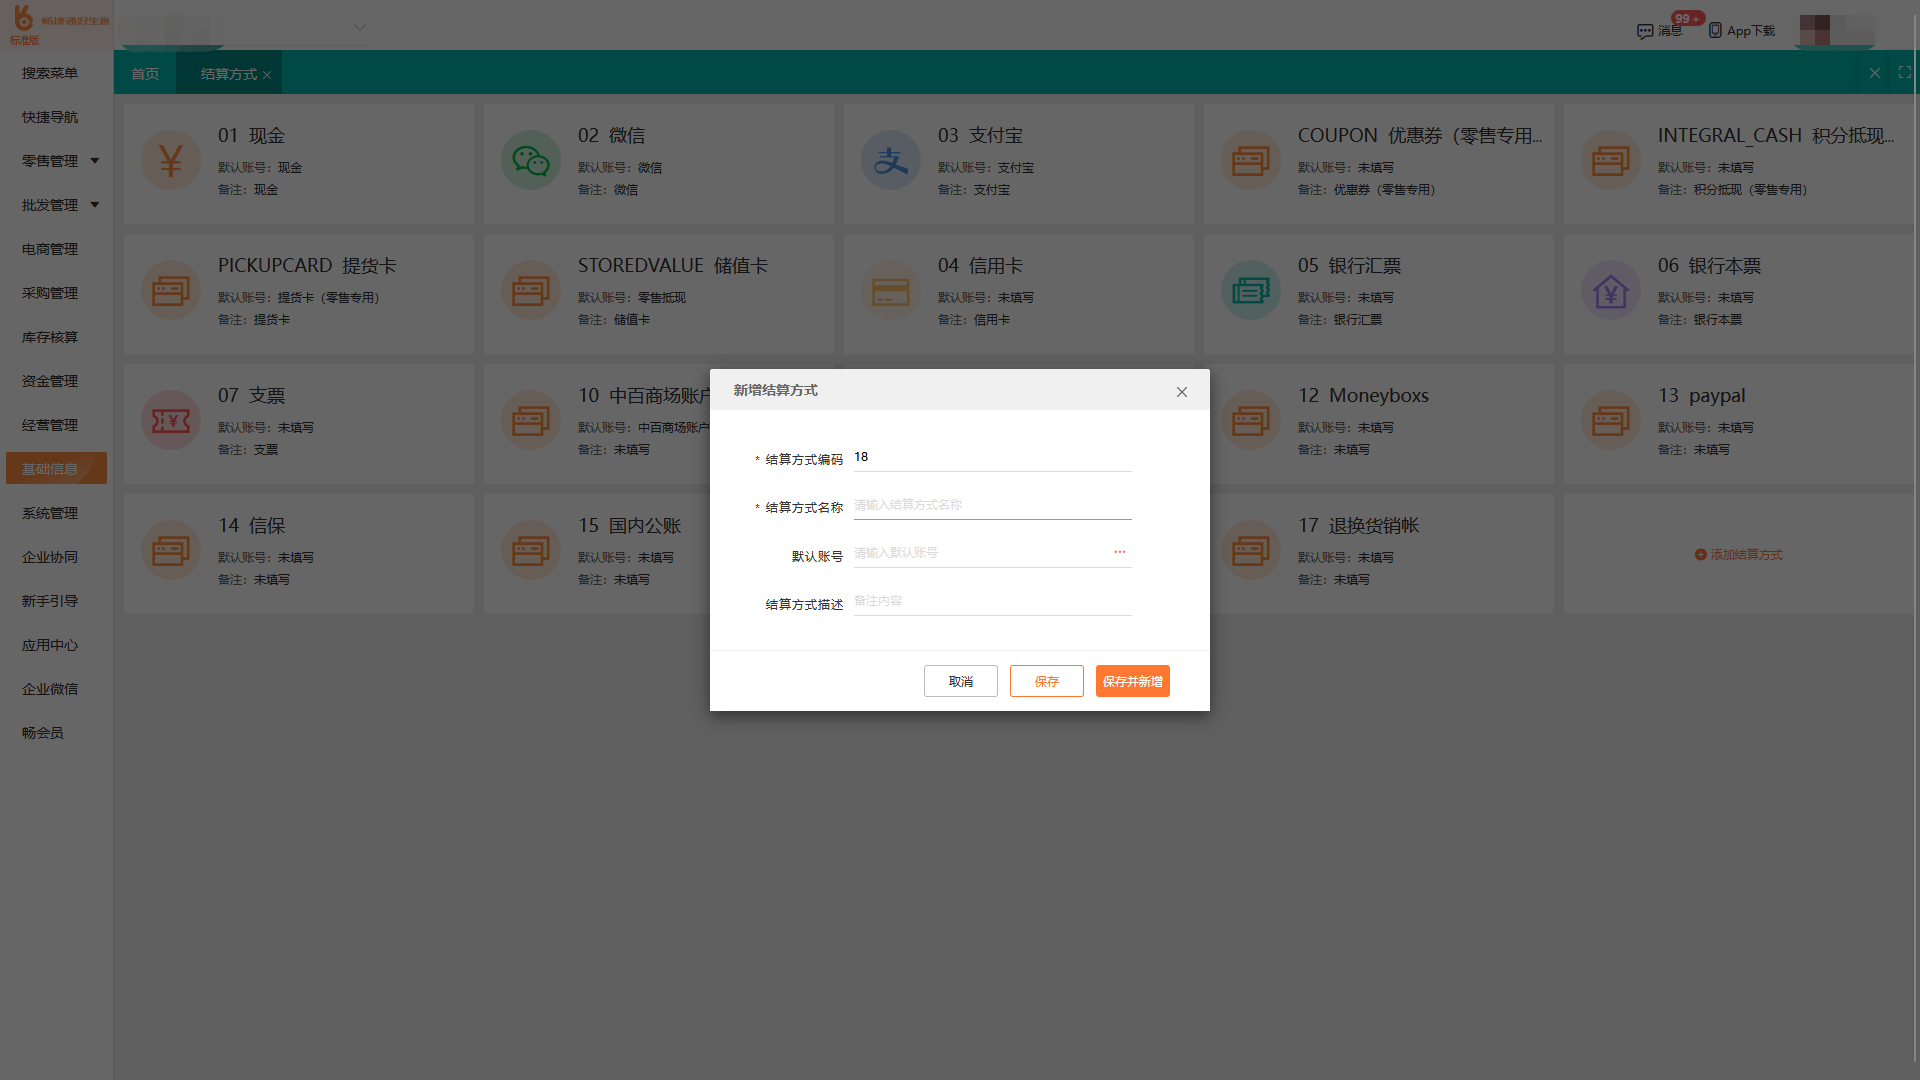Click the cash payment method icon
1920x1080 pixels.
(x=171, y=160)
